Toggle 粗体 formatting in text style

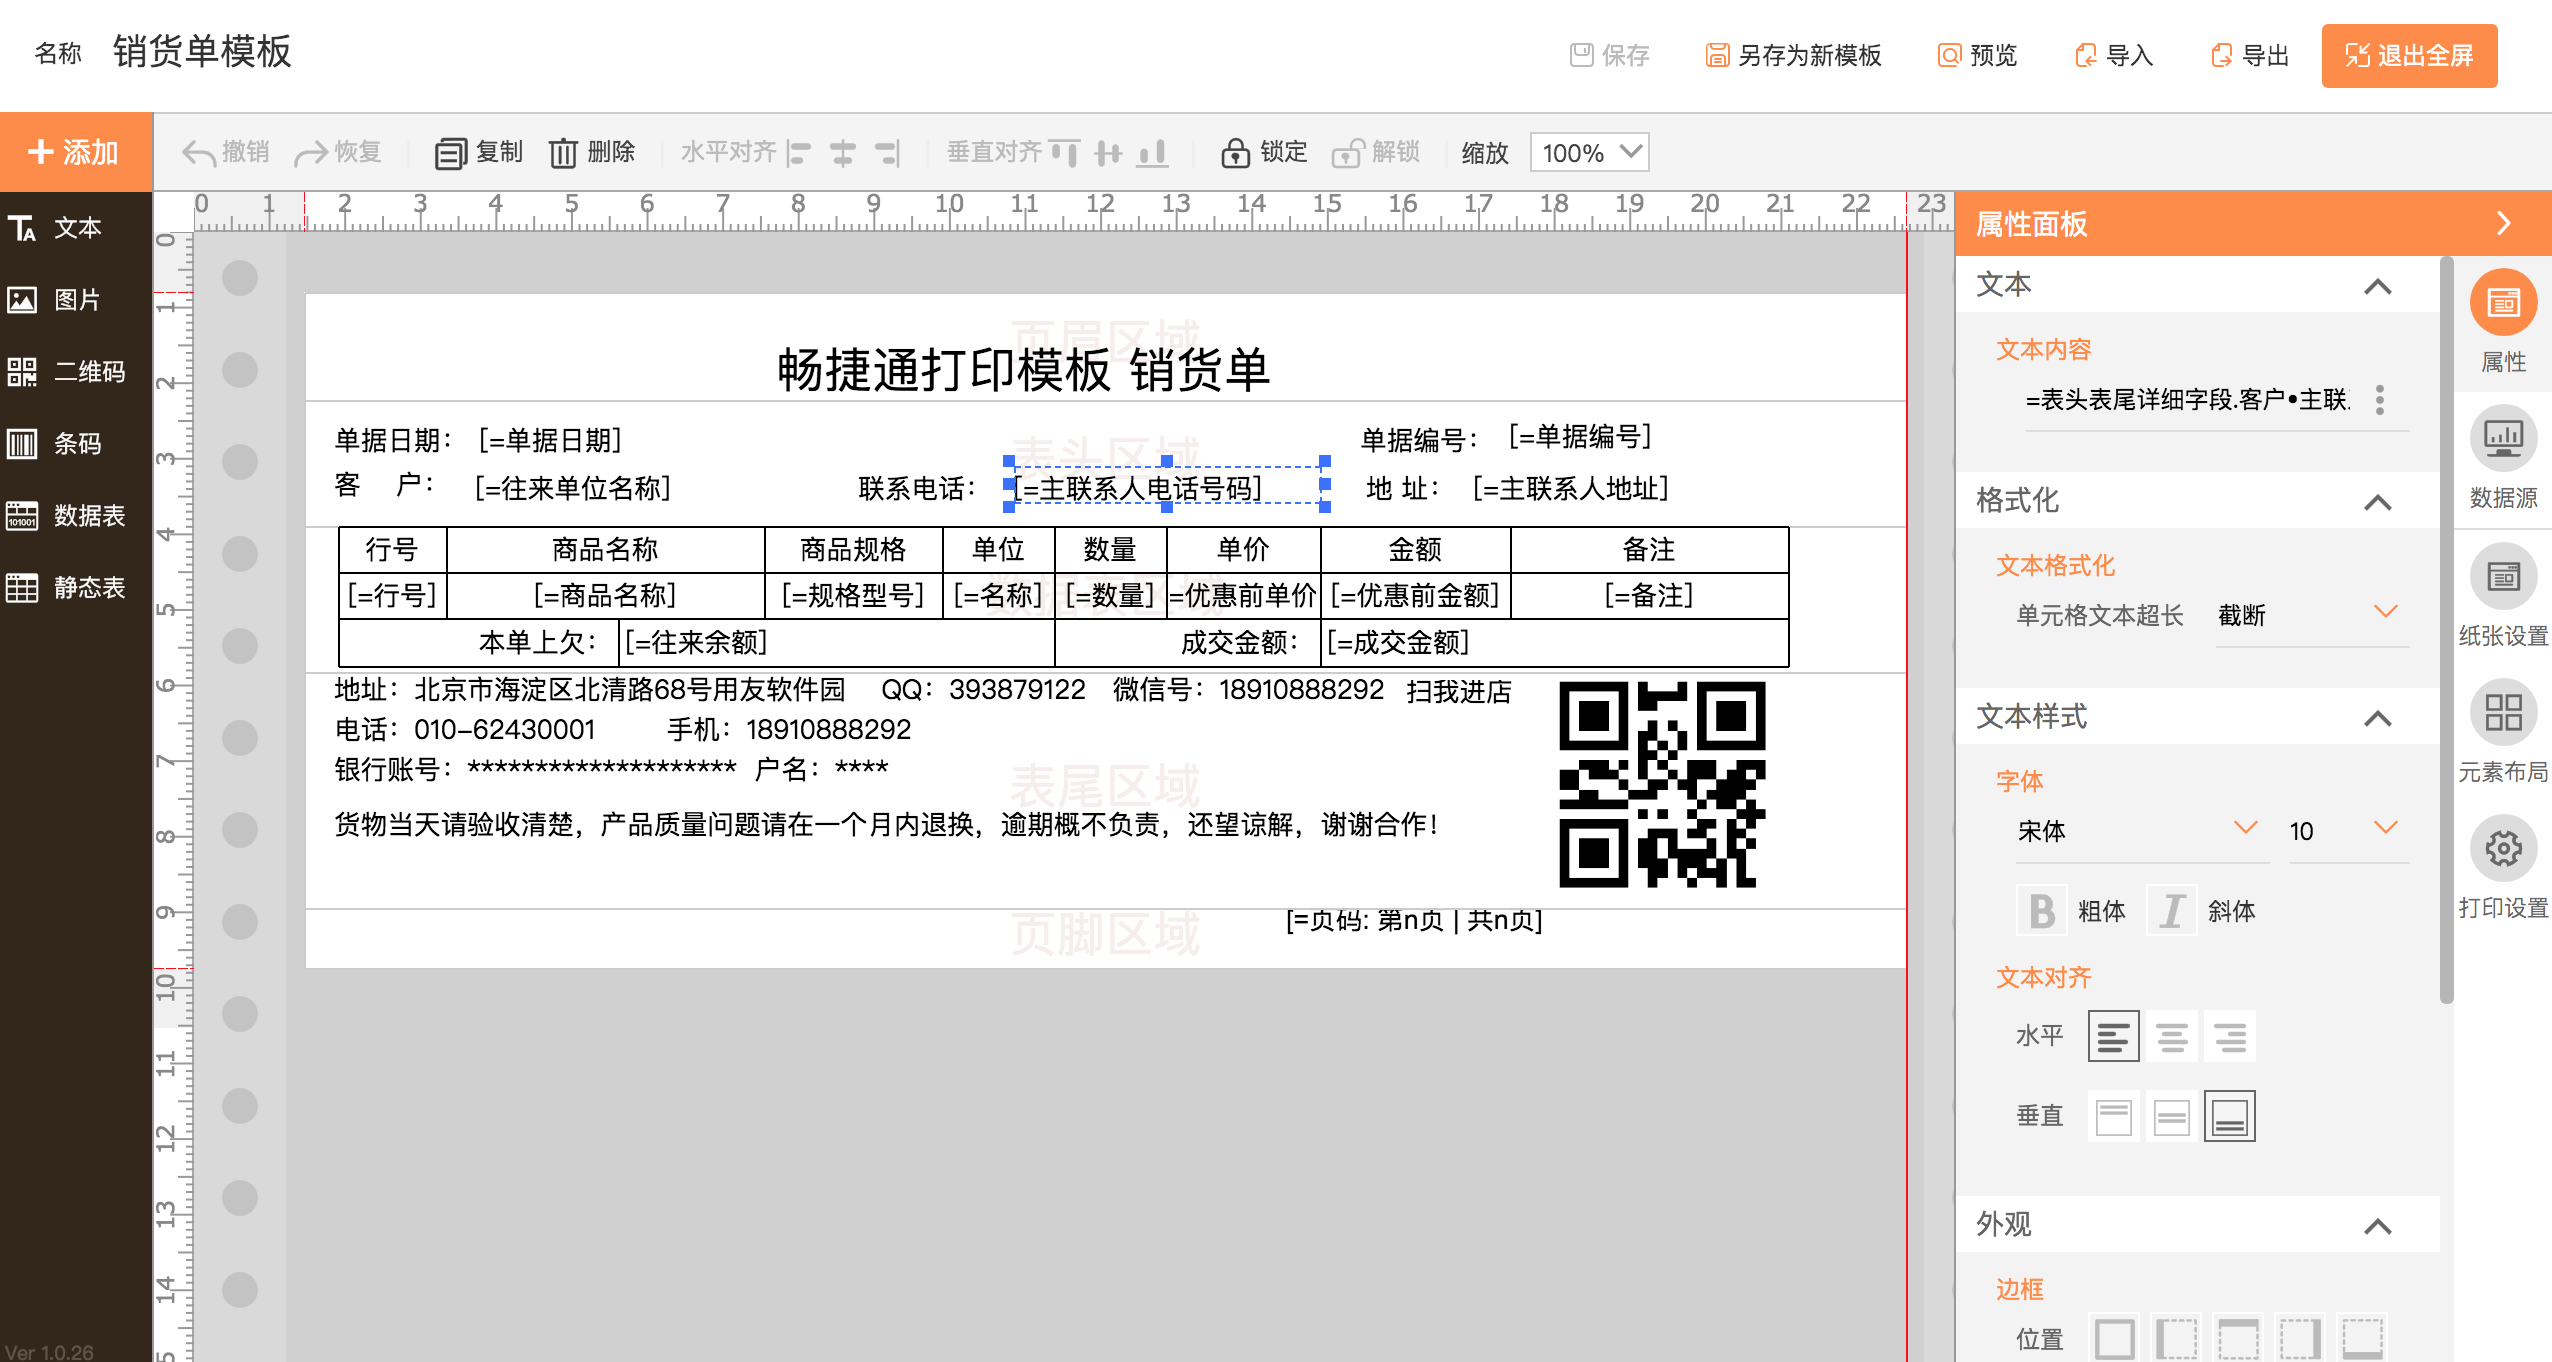(2037, 911)
